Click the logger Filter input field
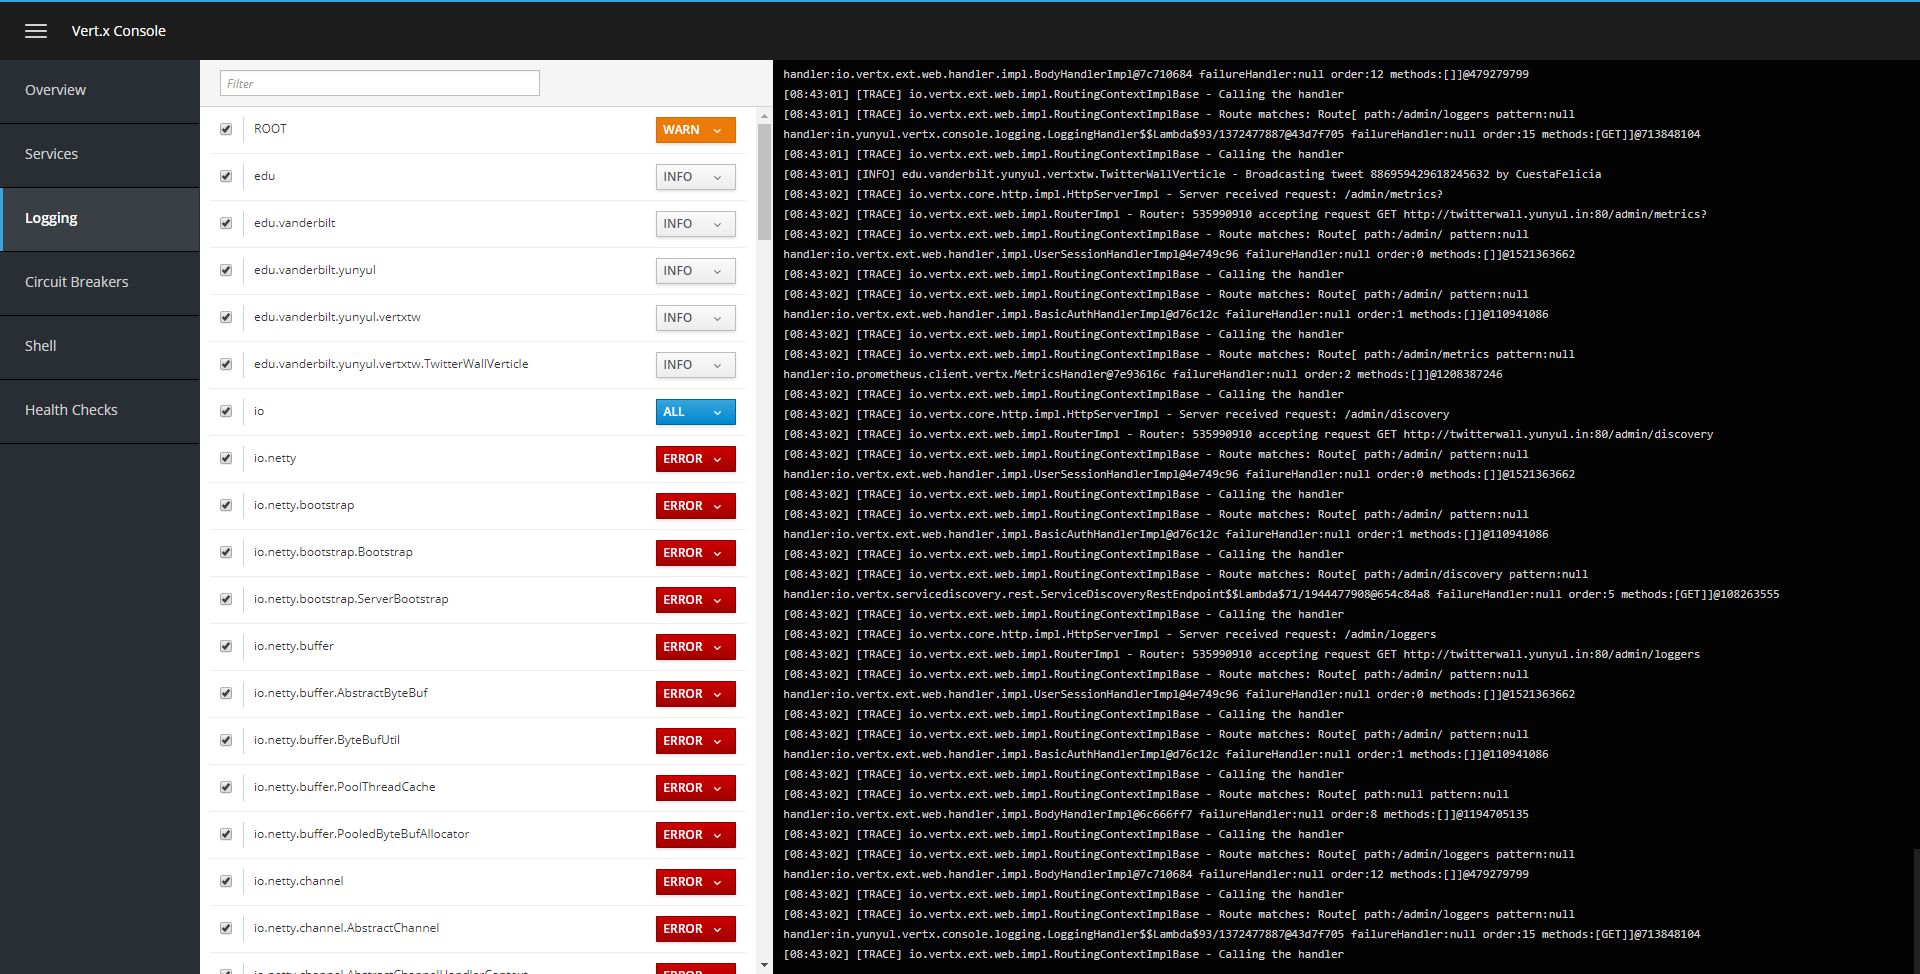 380,84
